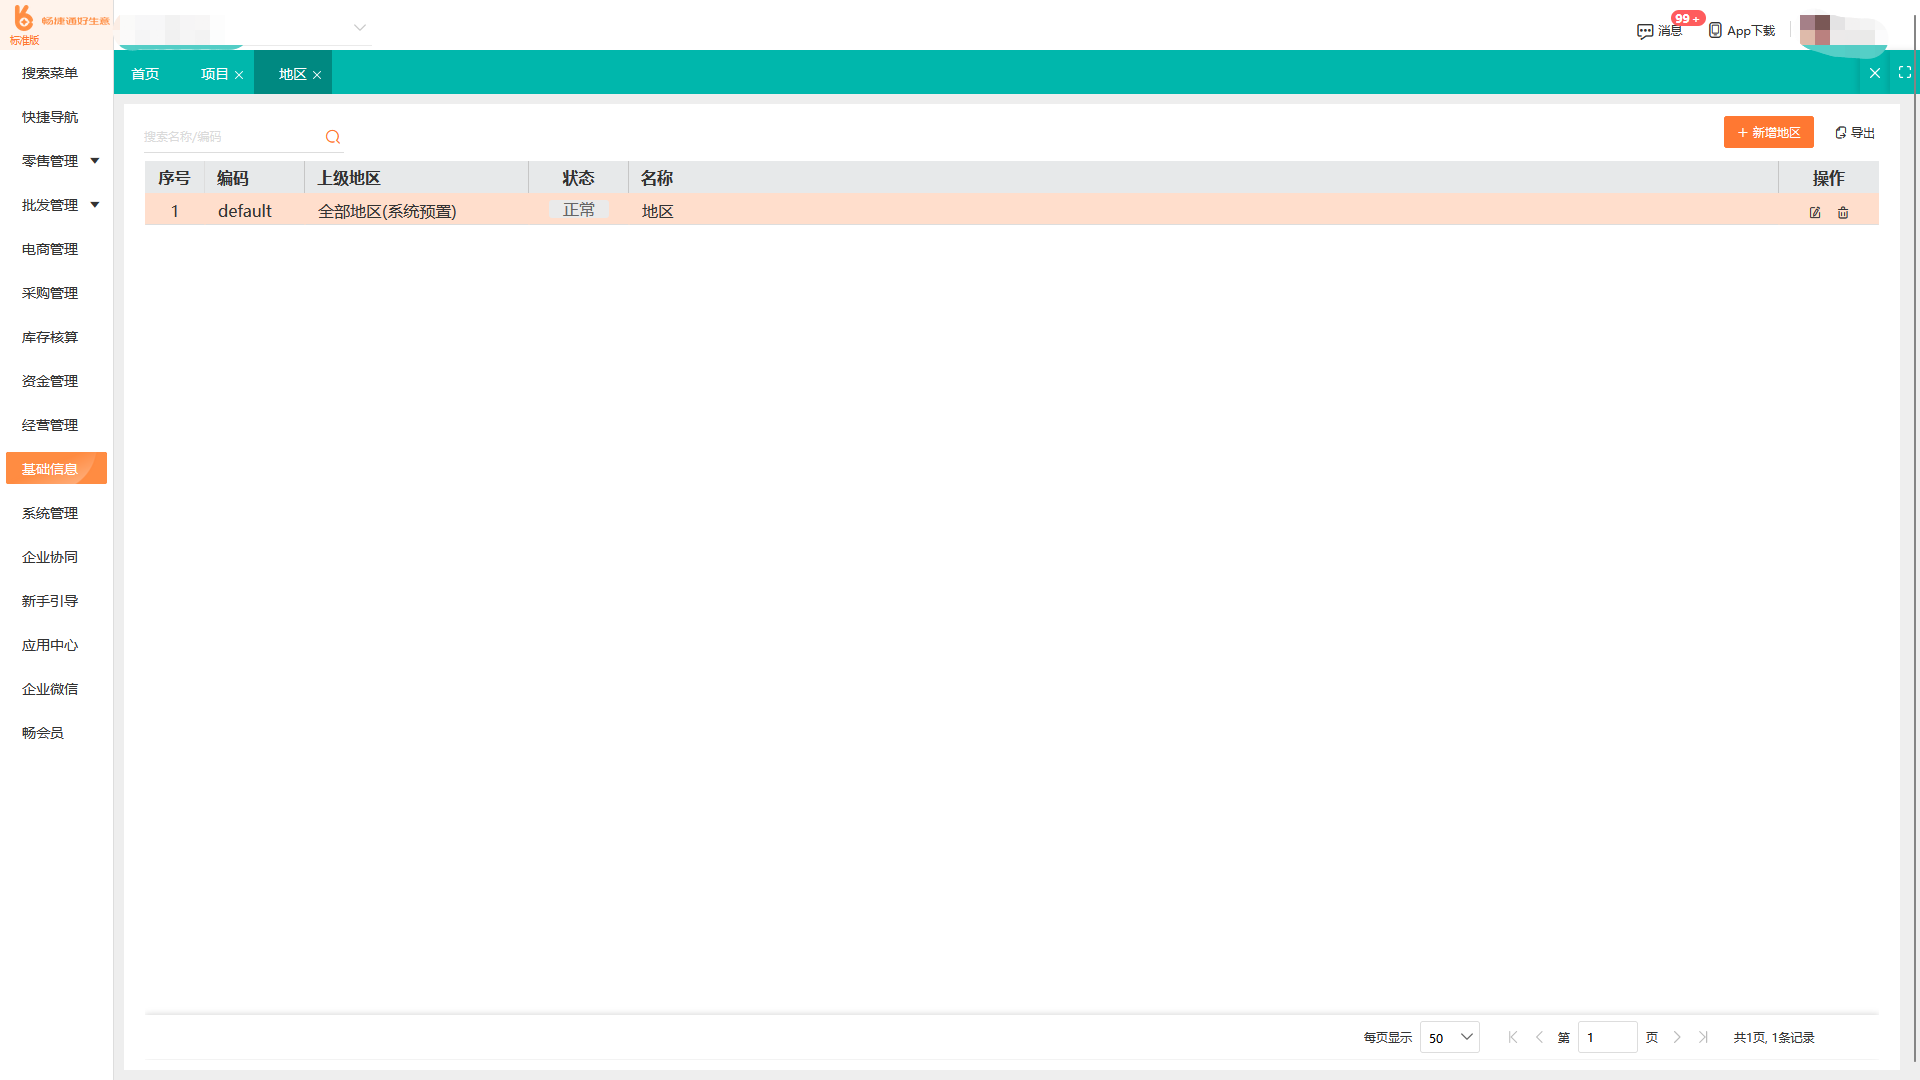Switch to 首页 tab

tap(144, 74)
